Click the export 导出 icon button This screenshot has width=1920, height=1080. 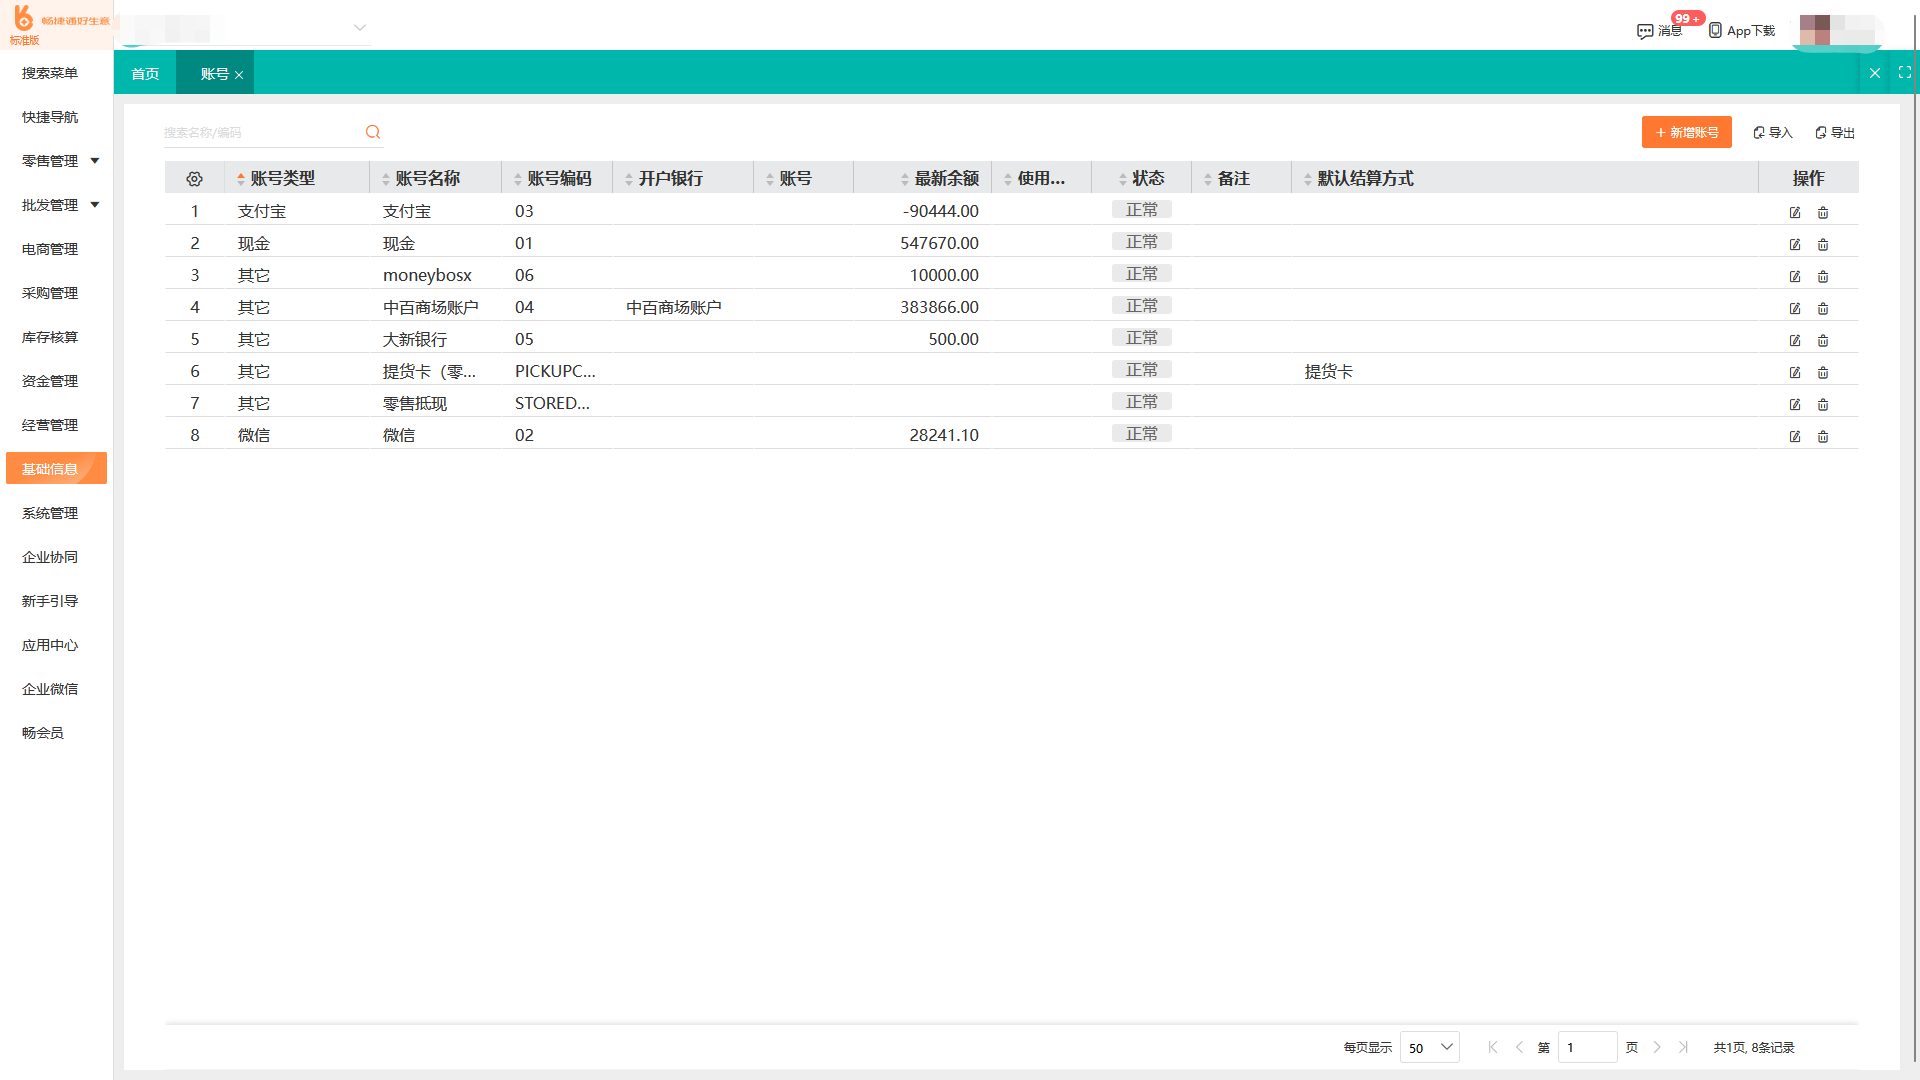(x=1834, y=132)
